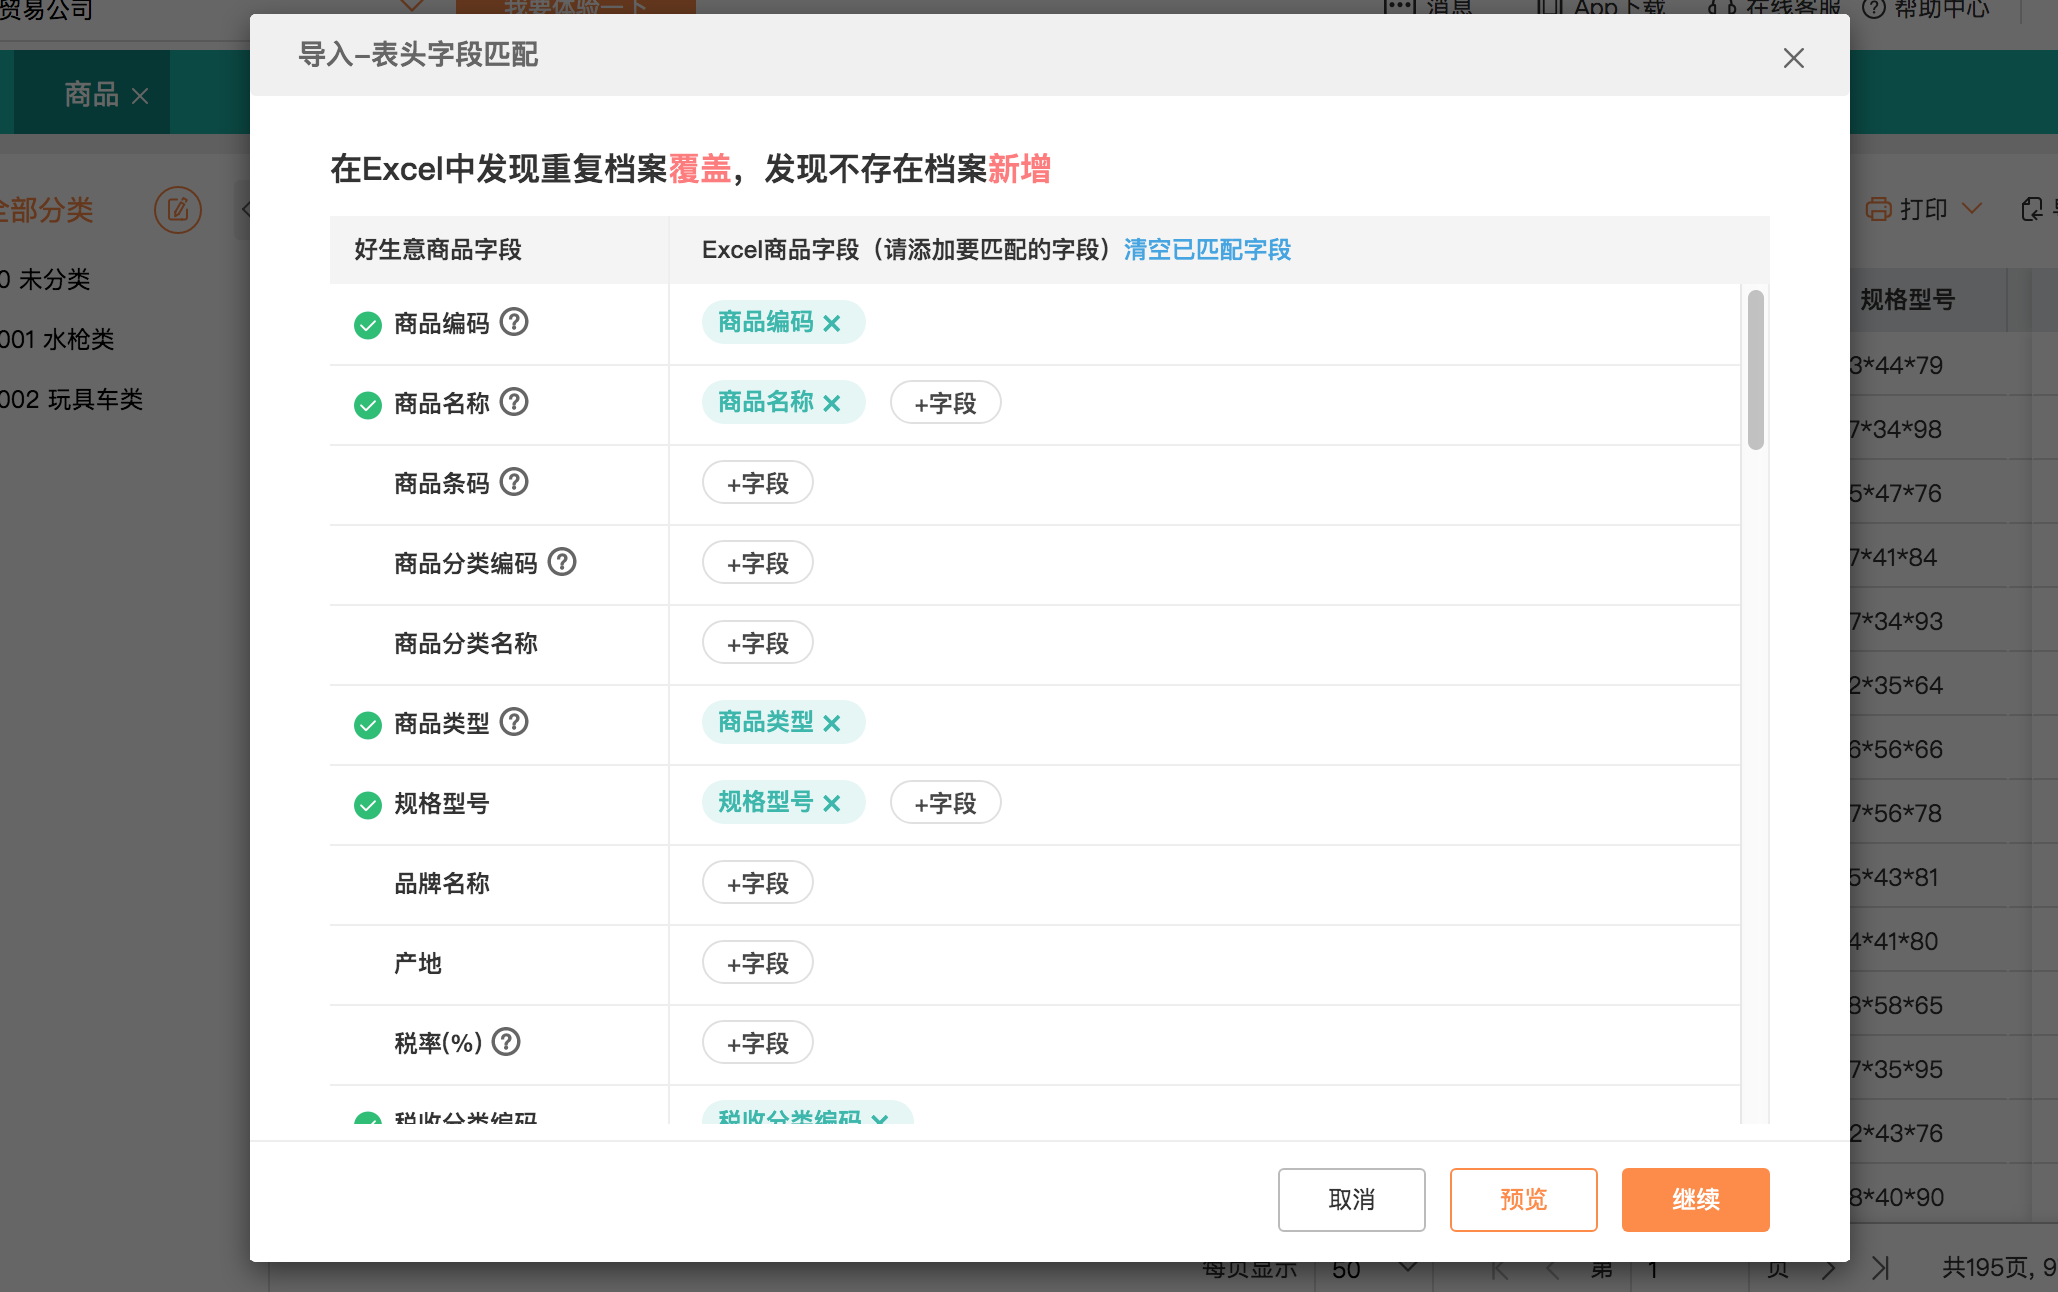This screenshot has height=1292, width=2058.
Task: Click the 商品名称 remove icon
Action: point(836,402)
